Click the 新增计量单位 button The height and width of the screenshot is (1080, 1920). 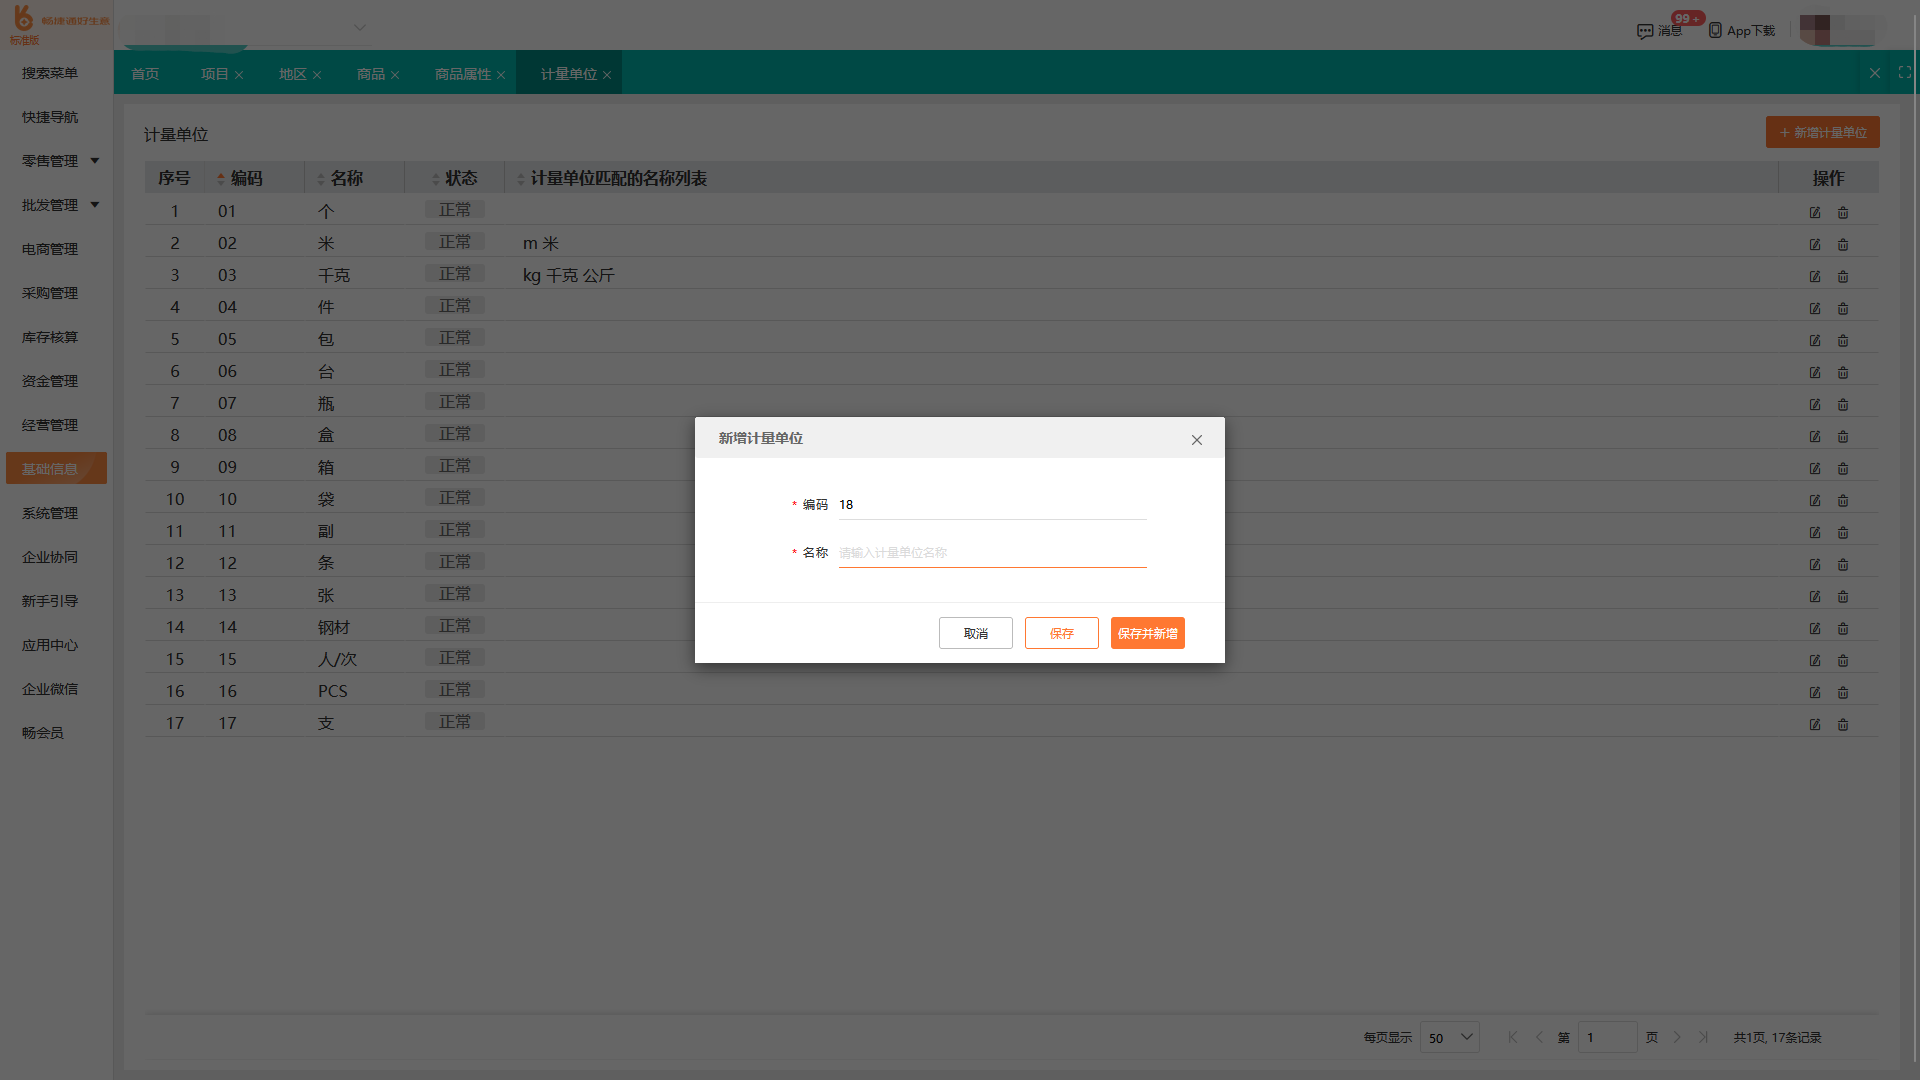(1822, 132)
